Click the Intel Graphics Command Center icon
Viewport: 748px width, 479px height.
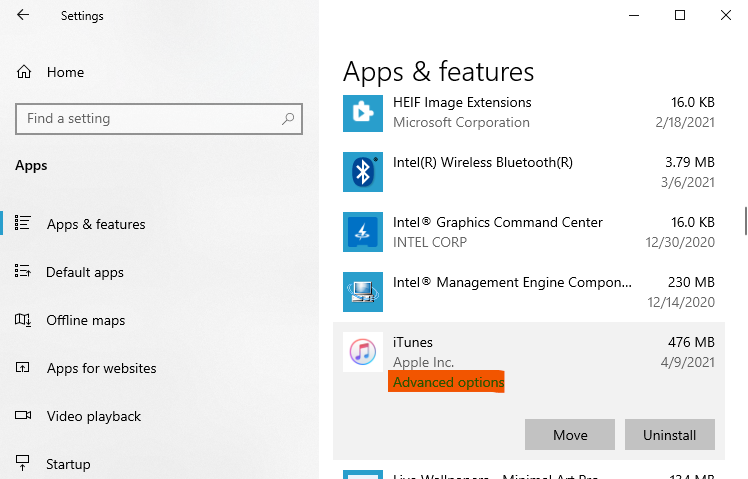[x=363, y=232]
